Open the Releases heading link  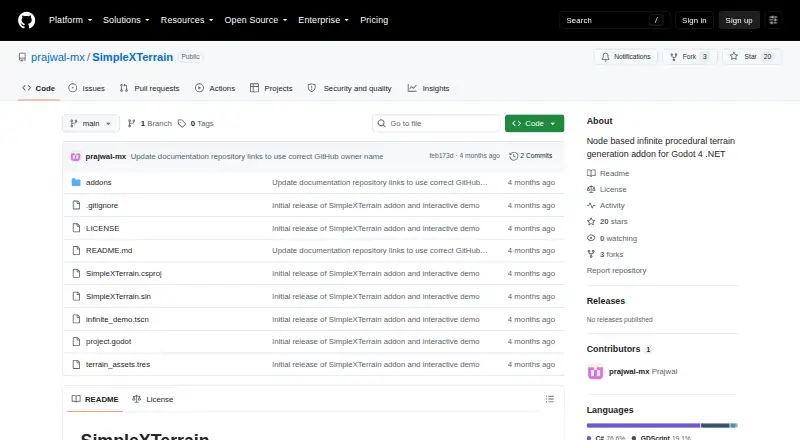606,301
